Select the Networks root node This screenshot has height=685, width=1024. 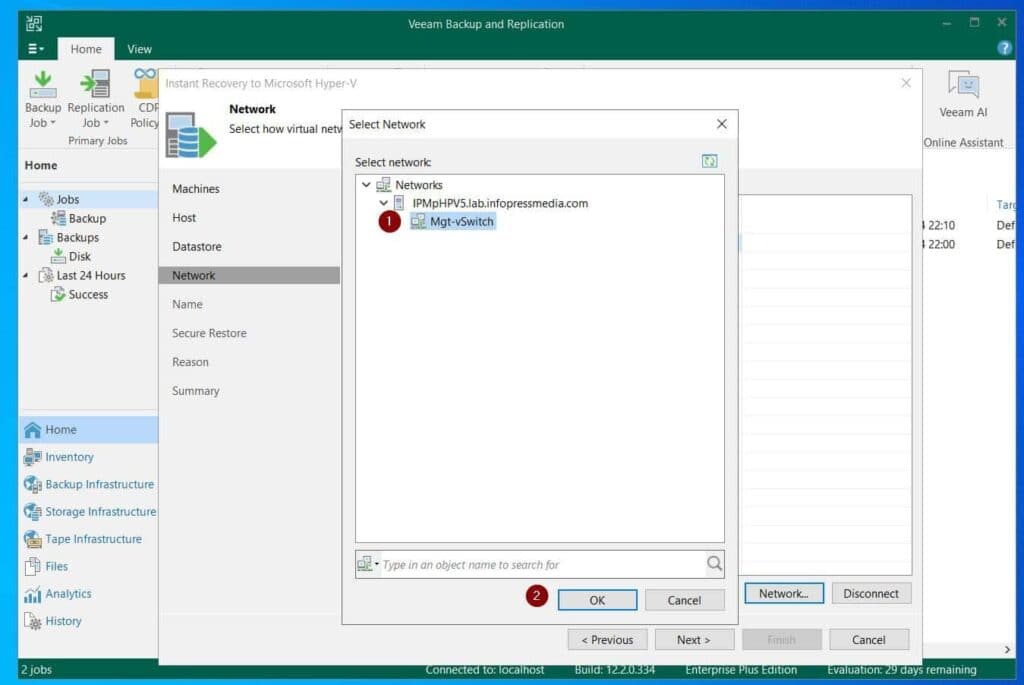tap(419, 185)
